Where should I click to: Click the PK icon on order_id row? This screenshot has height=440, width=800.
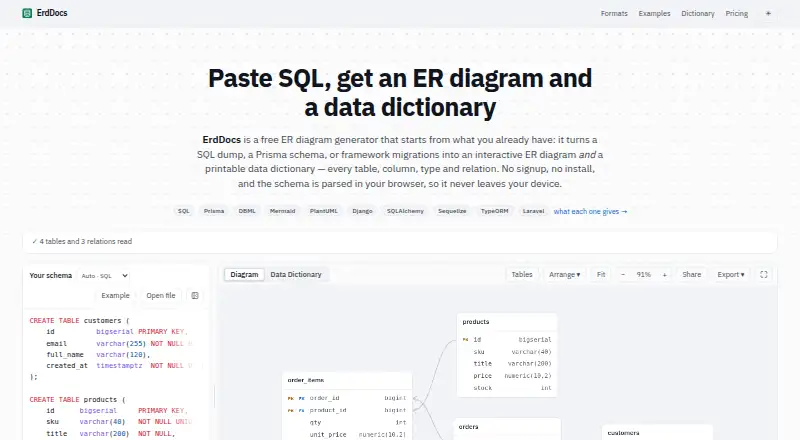coord(290,398)
